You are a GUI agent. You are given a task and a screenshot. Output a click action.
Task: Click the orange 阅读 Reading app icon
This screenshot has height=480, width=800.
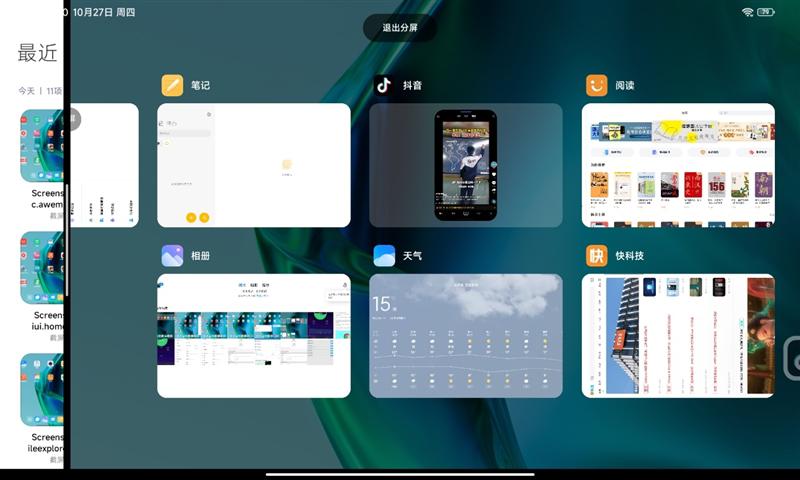coord(597,86)
